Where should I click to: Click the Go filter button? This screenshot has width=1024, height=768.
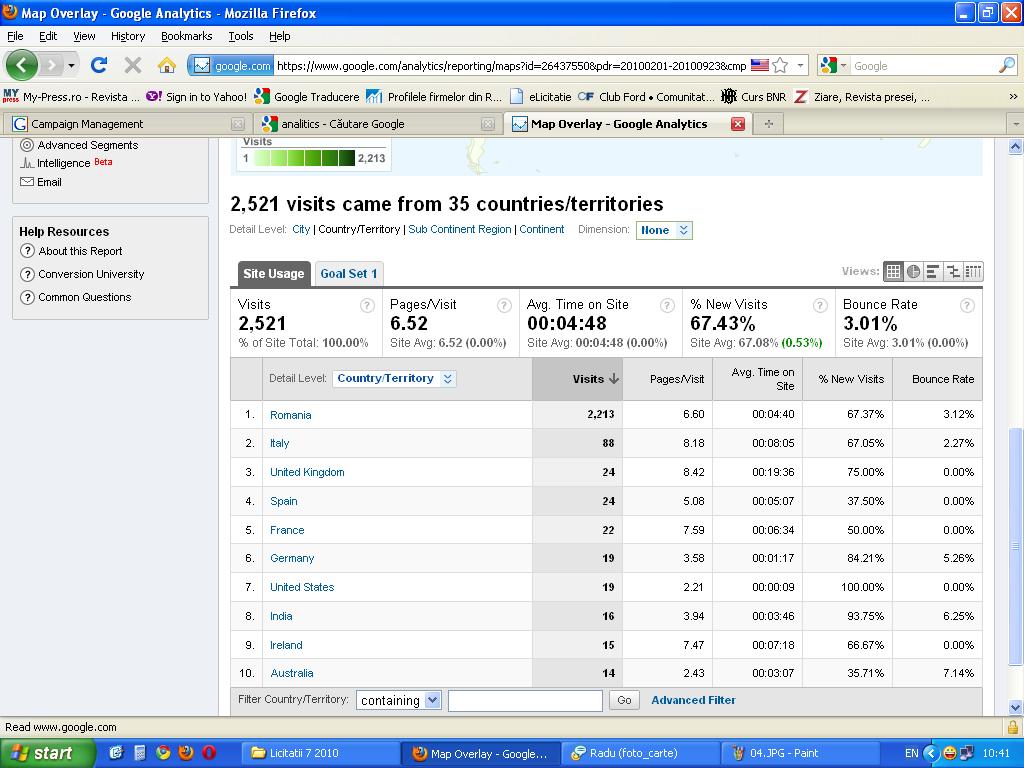(x=624, y=700)
